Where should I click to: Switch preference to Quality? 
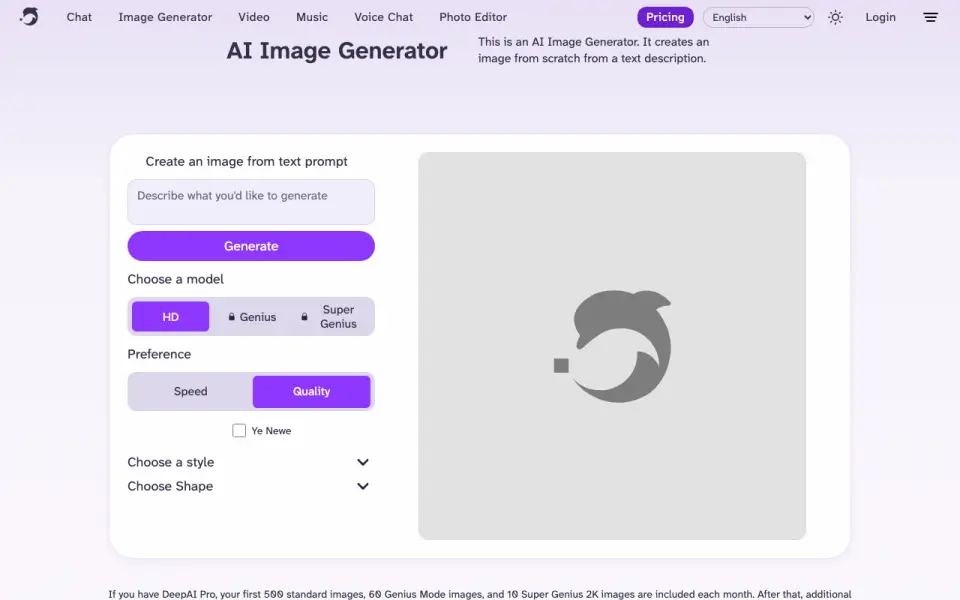click(311, 391)
